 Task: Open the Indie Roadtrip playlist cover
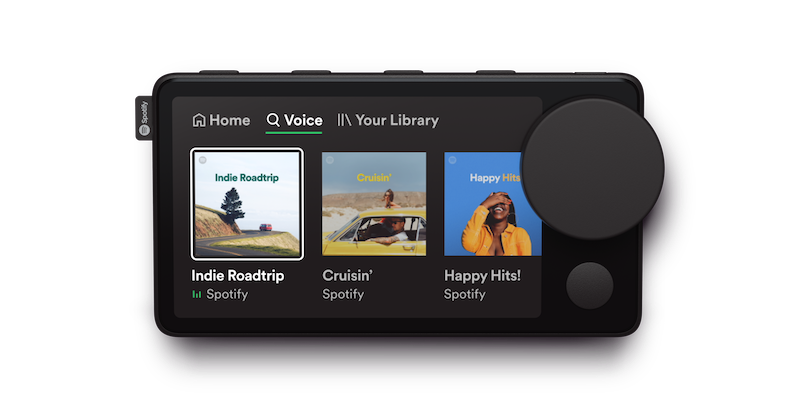pyautogui.click(x=247, y=204)
